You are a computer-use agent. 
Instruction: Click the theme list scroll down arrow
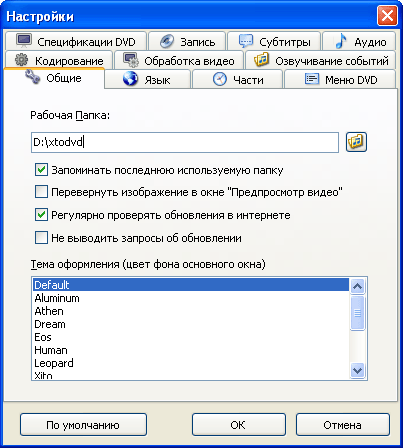(x=358, y=370)
